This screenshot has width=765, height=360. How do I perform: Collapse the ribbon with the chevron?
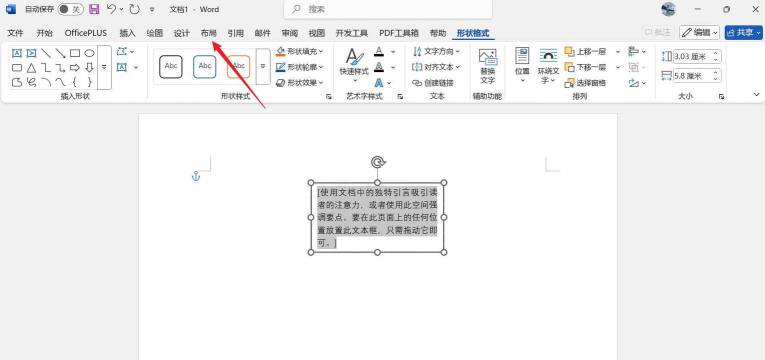(x=757, y=94)
